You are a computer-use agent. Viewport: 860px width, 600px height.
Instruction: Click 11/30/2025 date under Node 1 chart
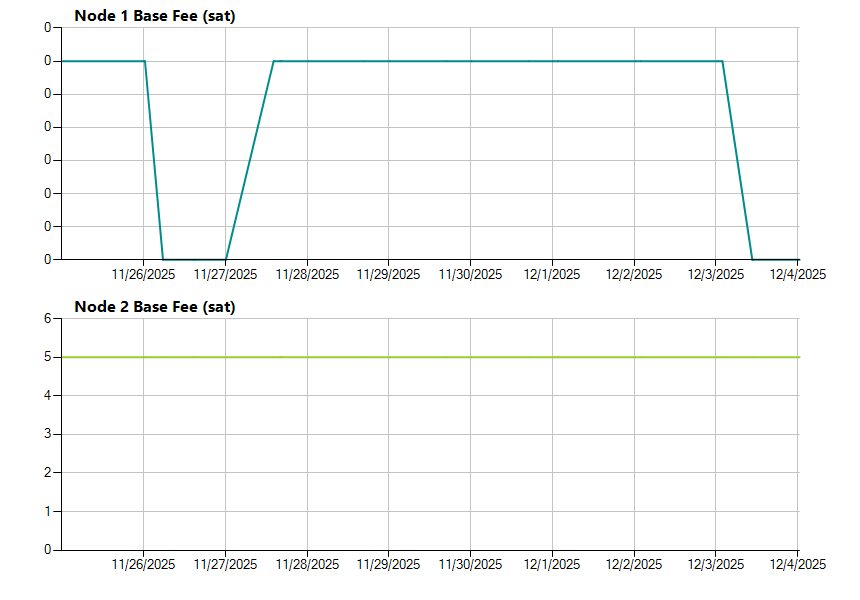click(471, 274)
